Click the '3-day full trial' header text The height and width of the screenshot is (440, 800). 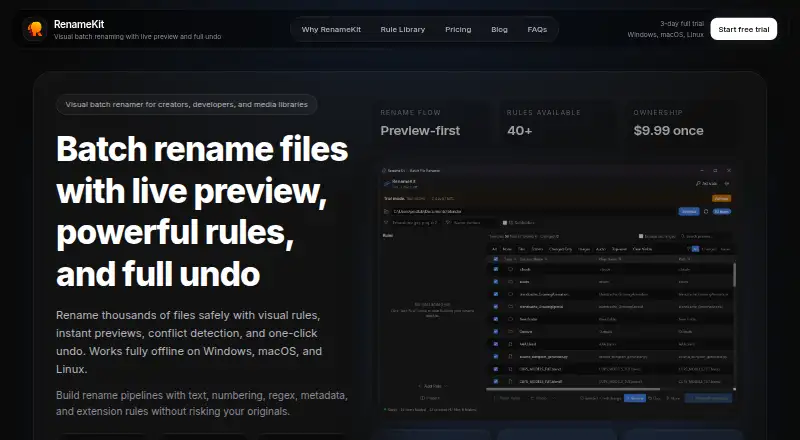tap(682, 23)
